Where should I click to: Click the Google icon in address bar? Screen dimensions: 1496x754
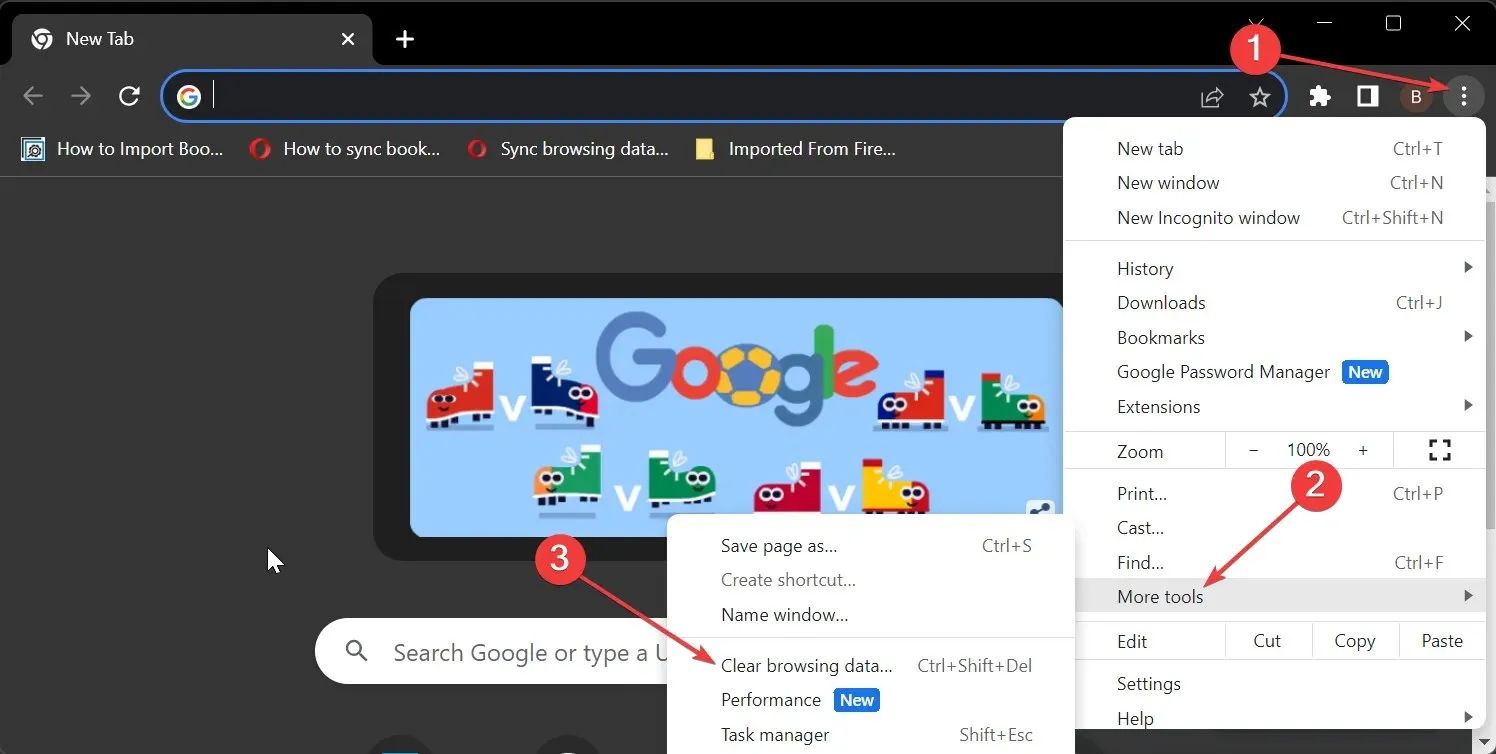coord(189,96)
